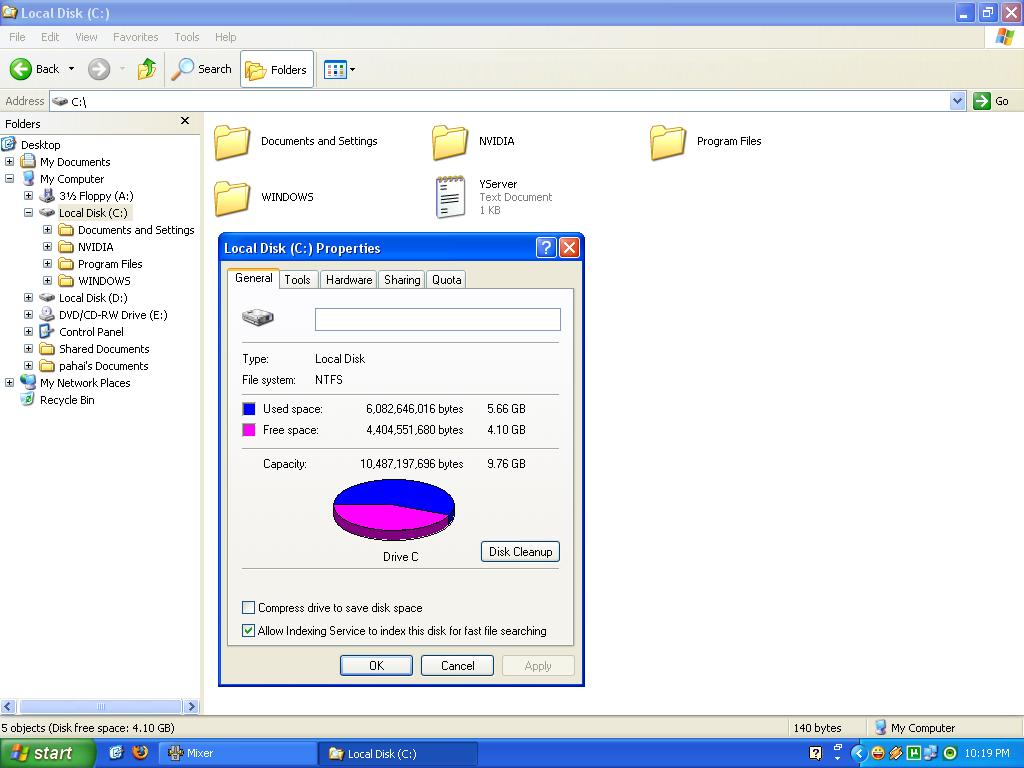The width and height of the screenshot is (1024, 768).
Task: Close the Folders side panel
Action: 184,121
